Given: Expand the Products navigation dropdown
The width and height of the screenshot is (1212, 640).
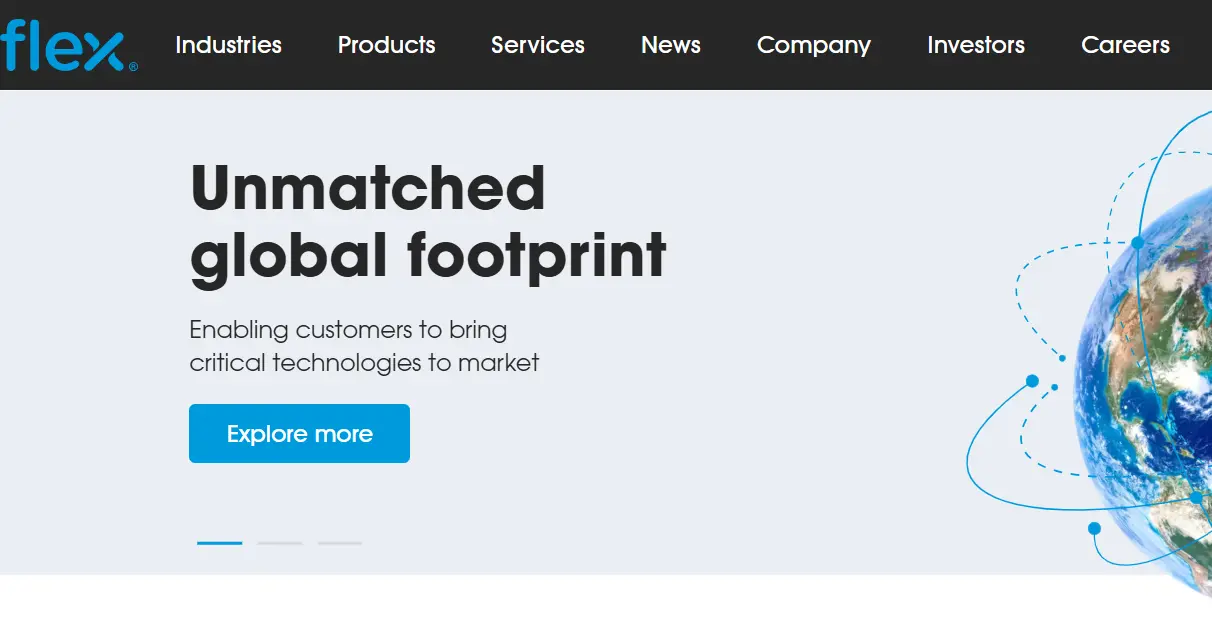Looking at the screenshot, I should tap(387, 45).
